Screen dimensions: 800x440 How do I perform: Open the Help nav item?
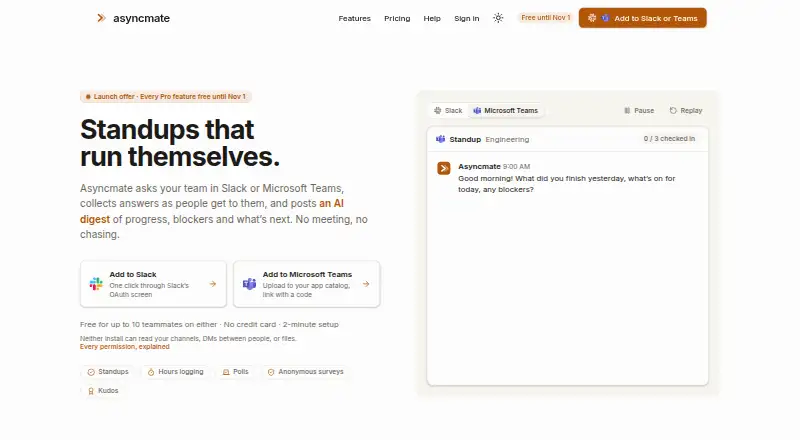coord(432,18)
